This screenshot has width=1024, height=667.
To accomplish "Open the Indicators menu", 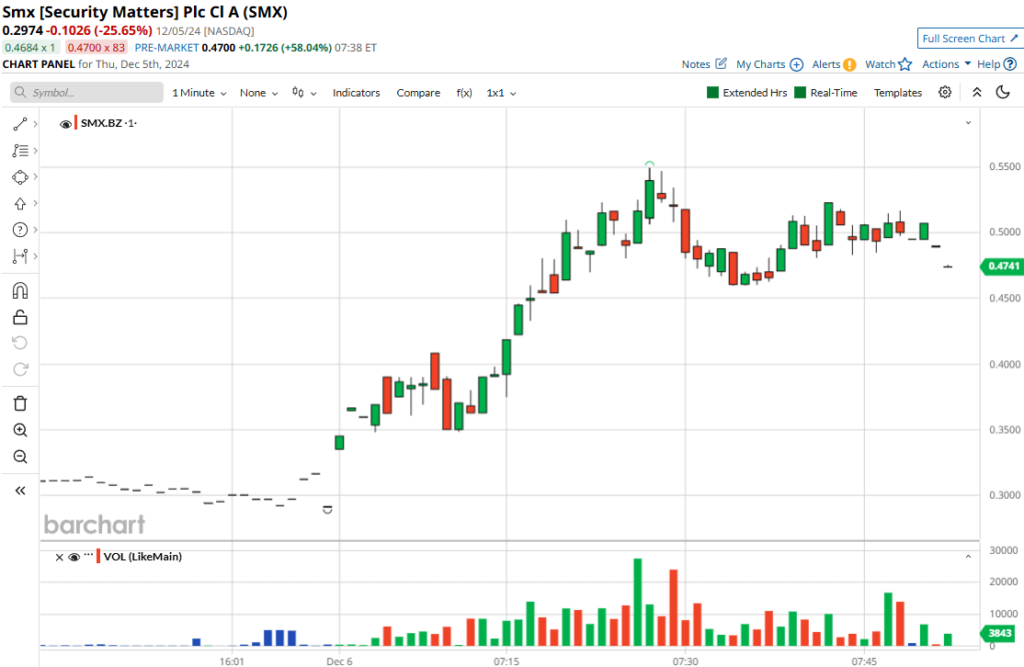I will click(x=356, y=93).
